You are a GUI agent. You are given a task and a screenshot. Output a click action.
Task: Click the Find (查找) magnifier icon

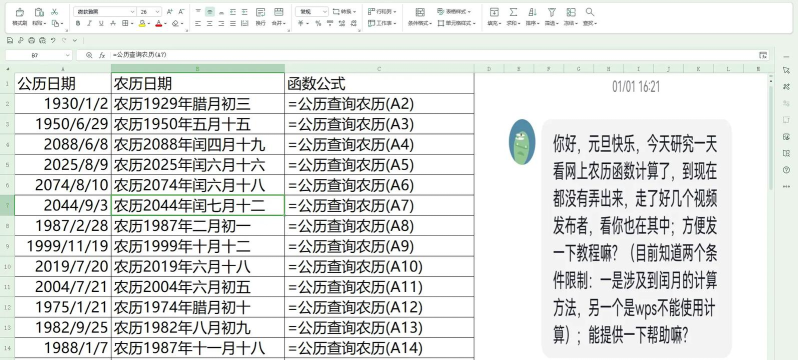[x=590, y=12]
